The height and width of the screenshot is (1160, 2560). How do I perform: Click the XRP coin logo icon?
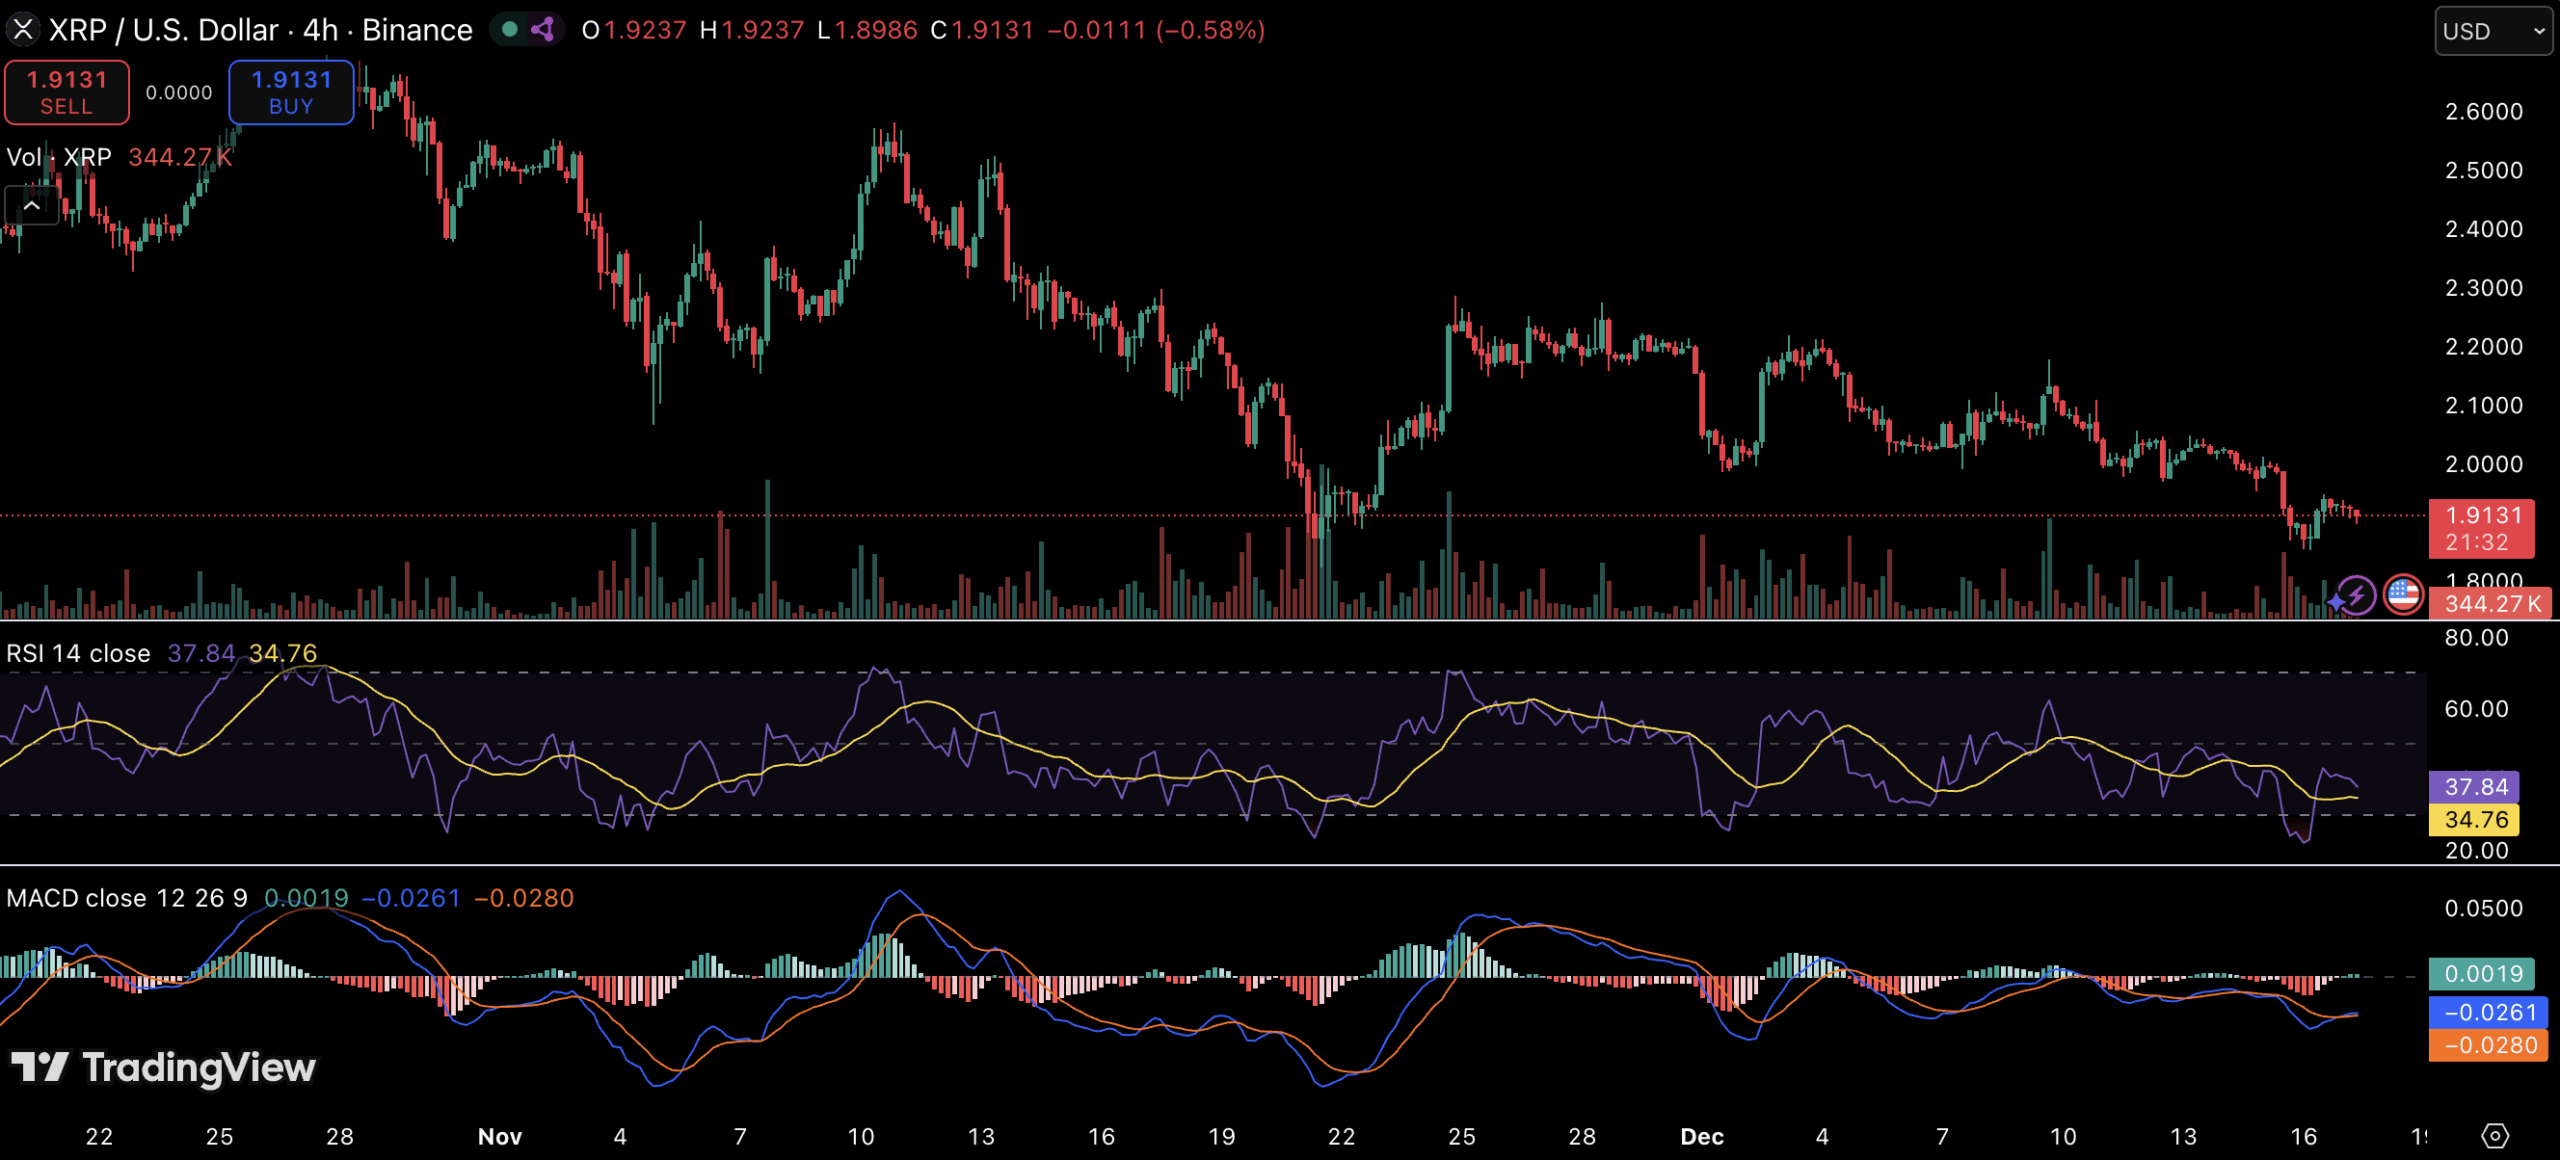coord(22,30)
